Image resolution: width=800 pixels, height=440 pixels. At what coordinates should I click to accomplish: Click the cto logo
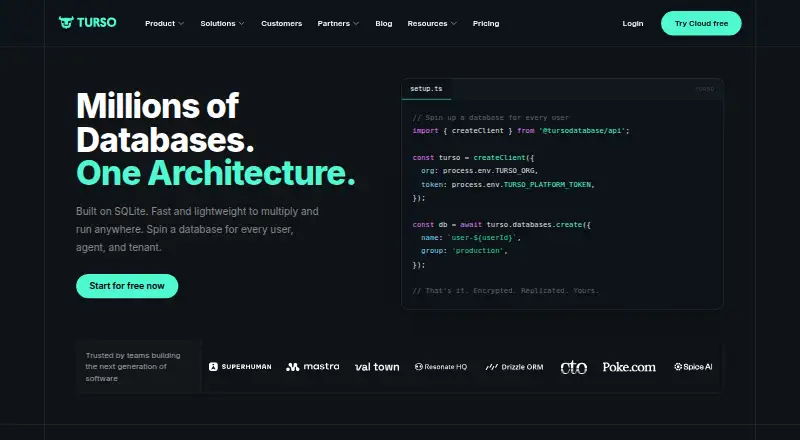pos(573,367)
